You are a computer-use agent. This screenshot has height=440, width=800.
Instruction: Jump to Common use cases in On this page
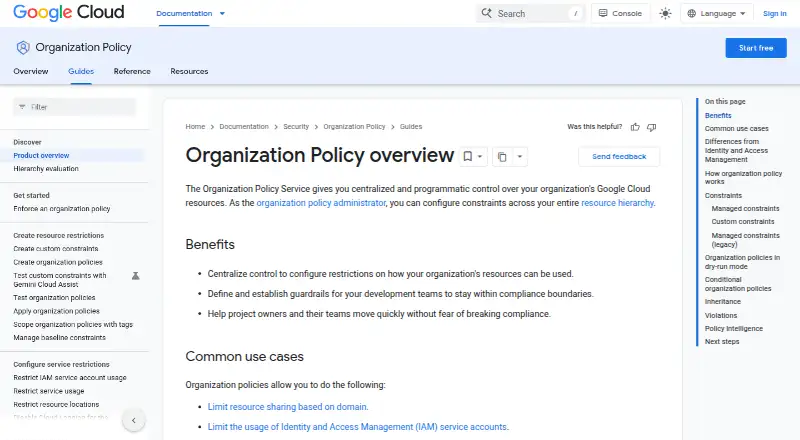pos(736,129)
